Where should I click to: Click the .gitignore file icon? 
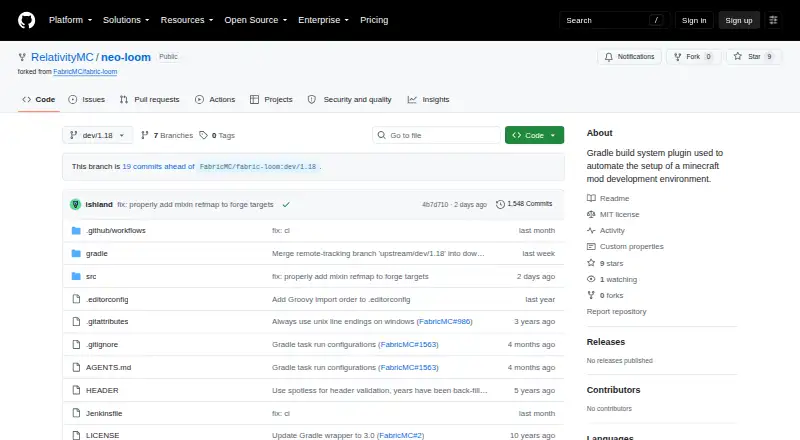(x=76, y=345)
